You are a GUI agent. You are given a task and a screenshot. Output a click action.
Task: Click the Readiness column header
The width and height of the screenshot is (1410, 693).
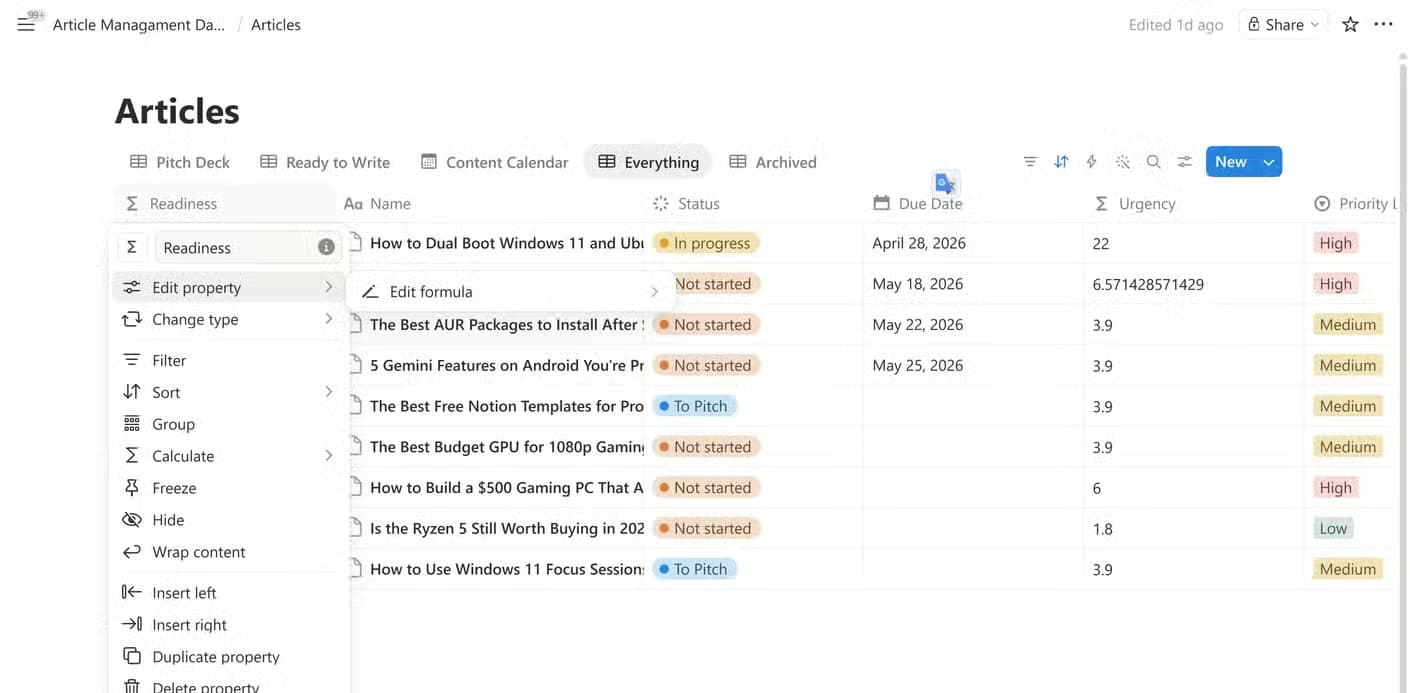pos(225,203)
